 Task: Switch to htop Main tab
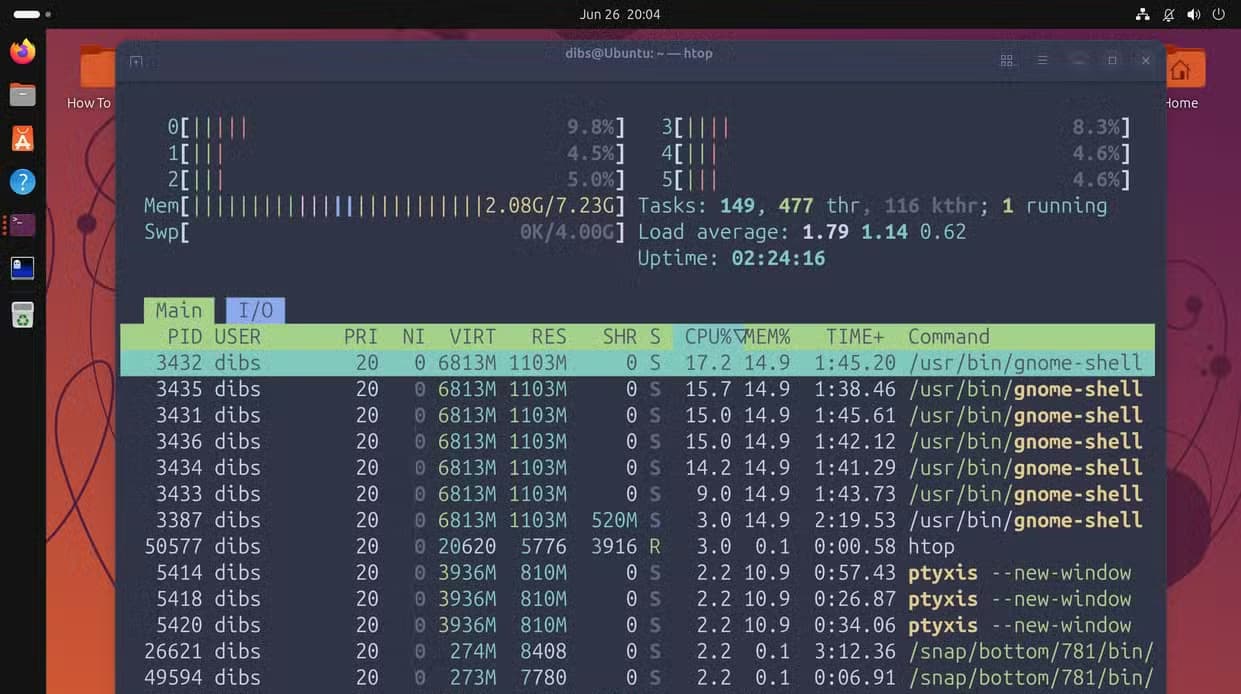[x=178, y=310]
